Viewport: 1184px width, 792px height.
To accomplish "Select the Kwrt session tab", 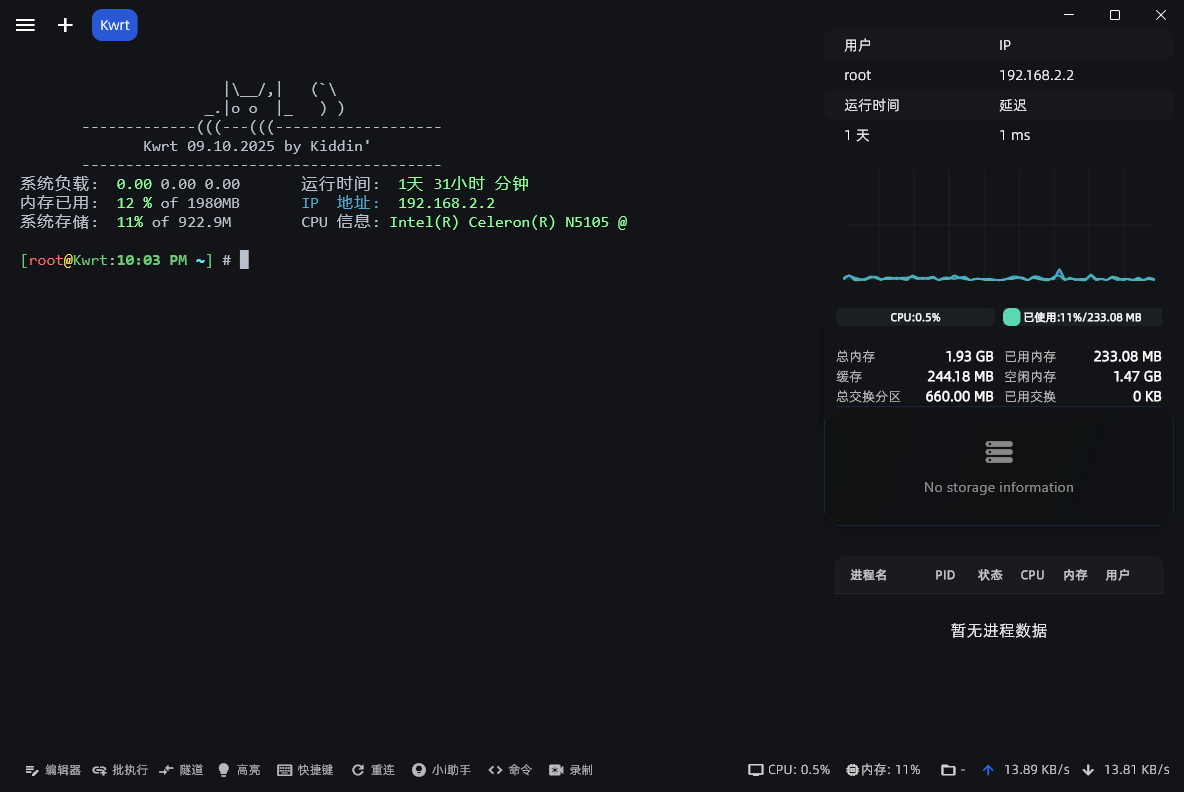I will click(x=114, y=25).
